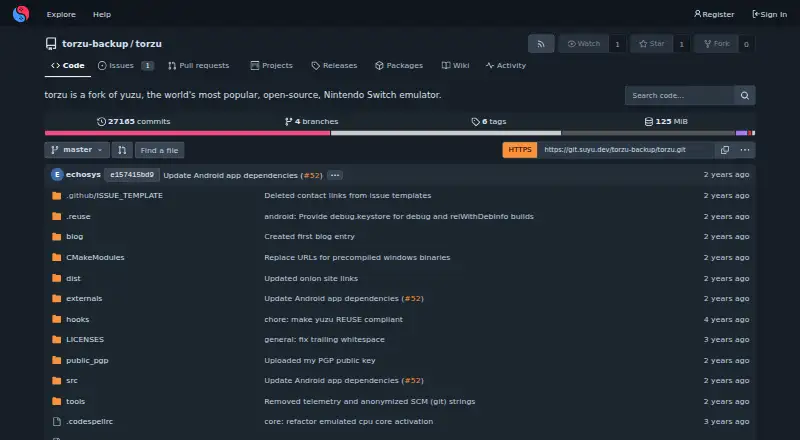Open the 27165 commits link
Screen dimensions: 800x440
[x=134, y=122]
